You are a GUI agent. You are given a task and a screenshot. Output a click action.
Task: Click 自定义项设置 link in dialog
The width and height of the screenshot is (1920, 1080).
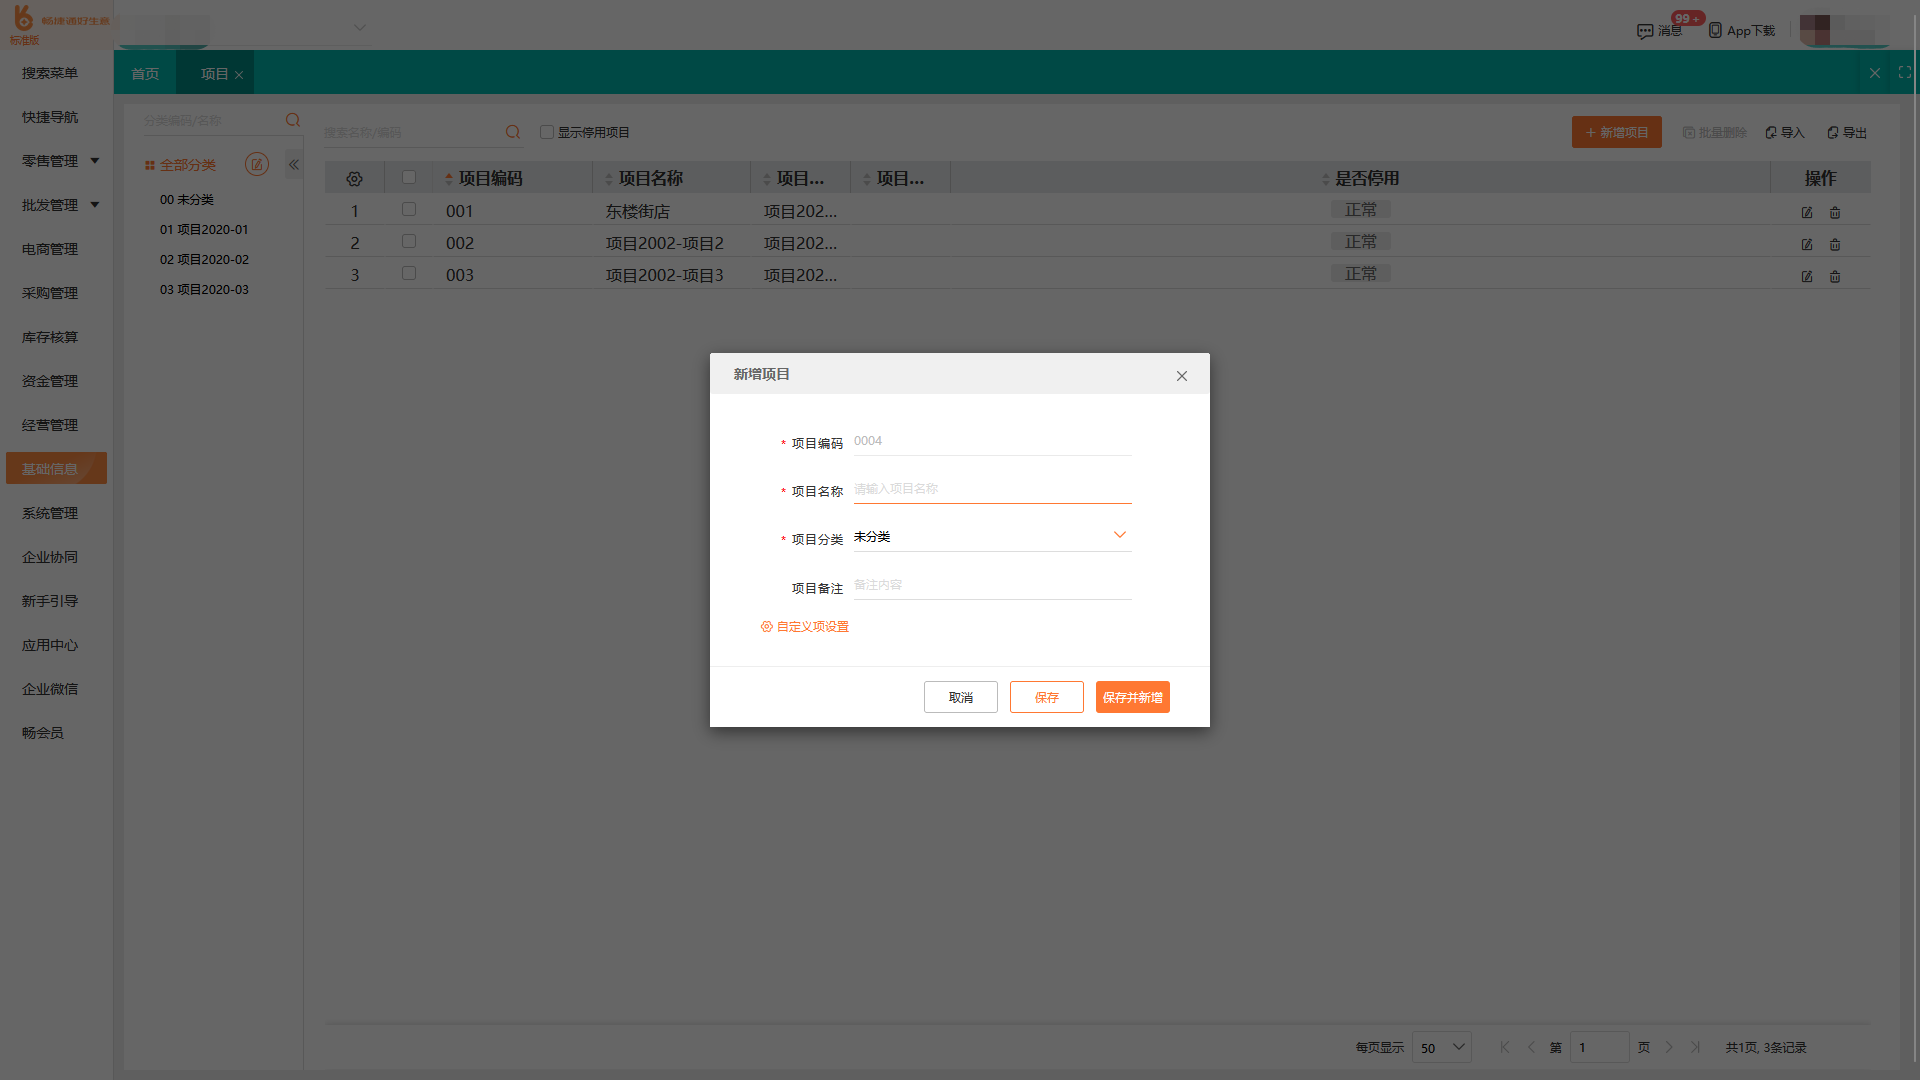804,625
